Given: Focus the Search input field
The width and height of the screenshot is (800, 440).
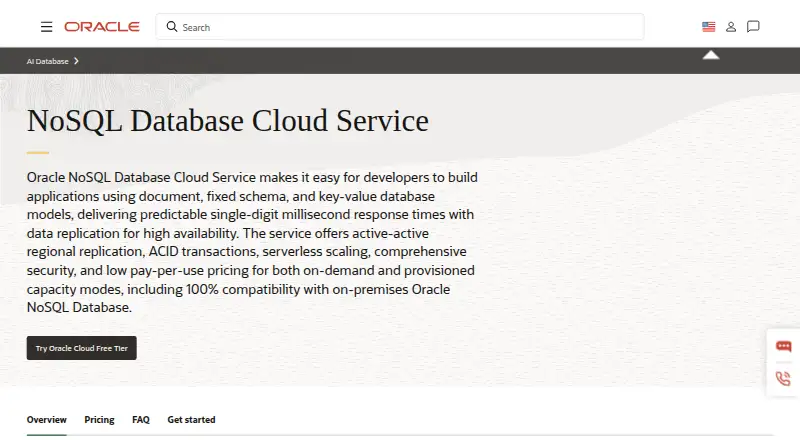Looking at the screenshot, I should [x=400, y=27].
